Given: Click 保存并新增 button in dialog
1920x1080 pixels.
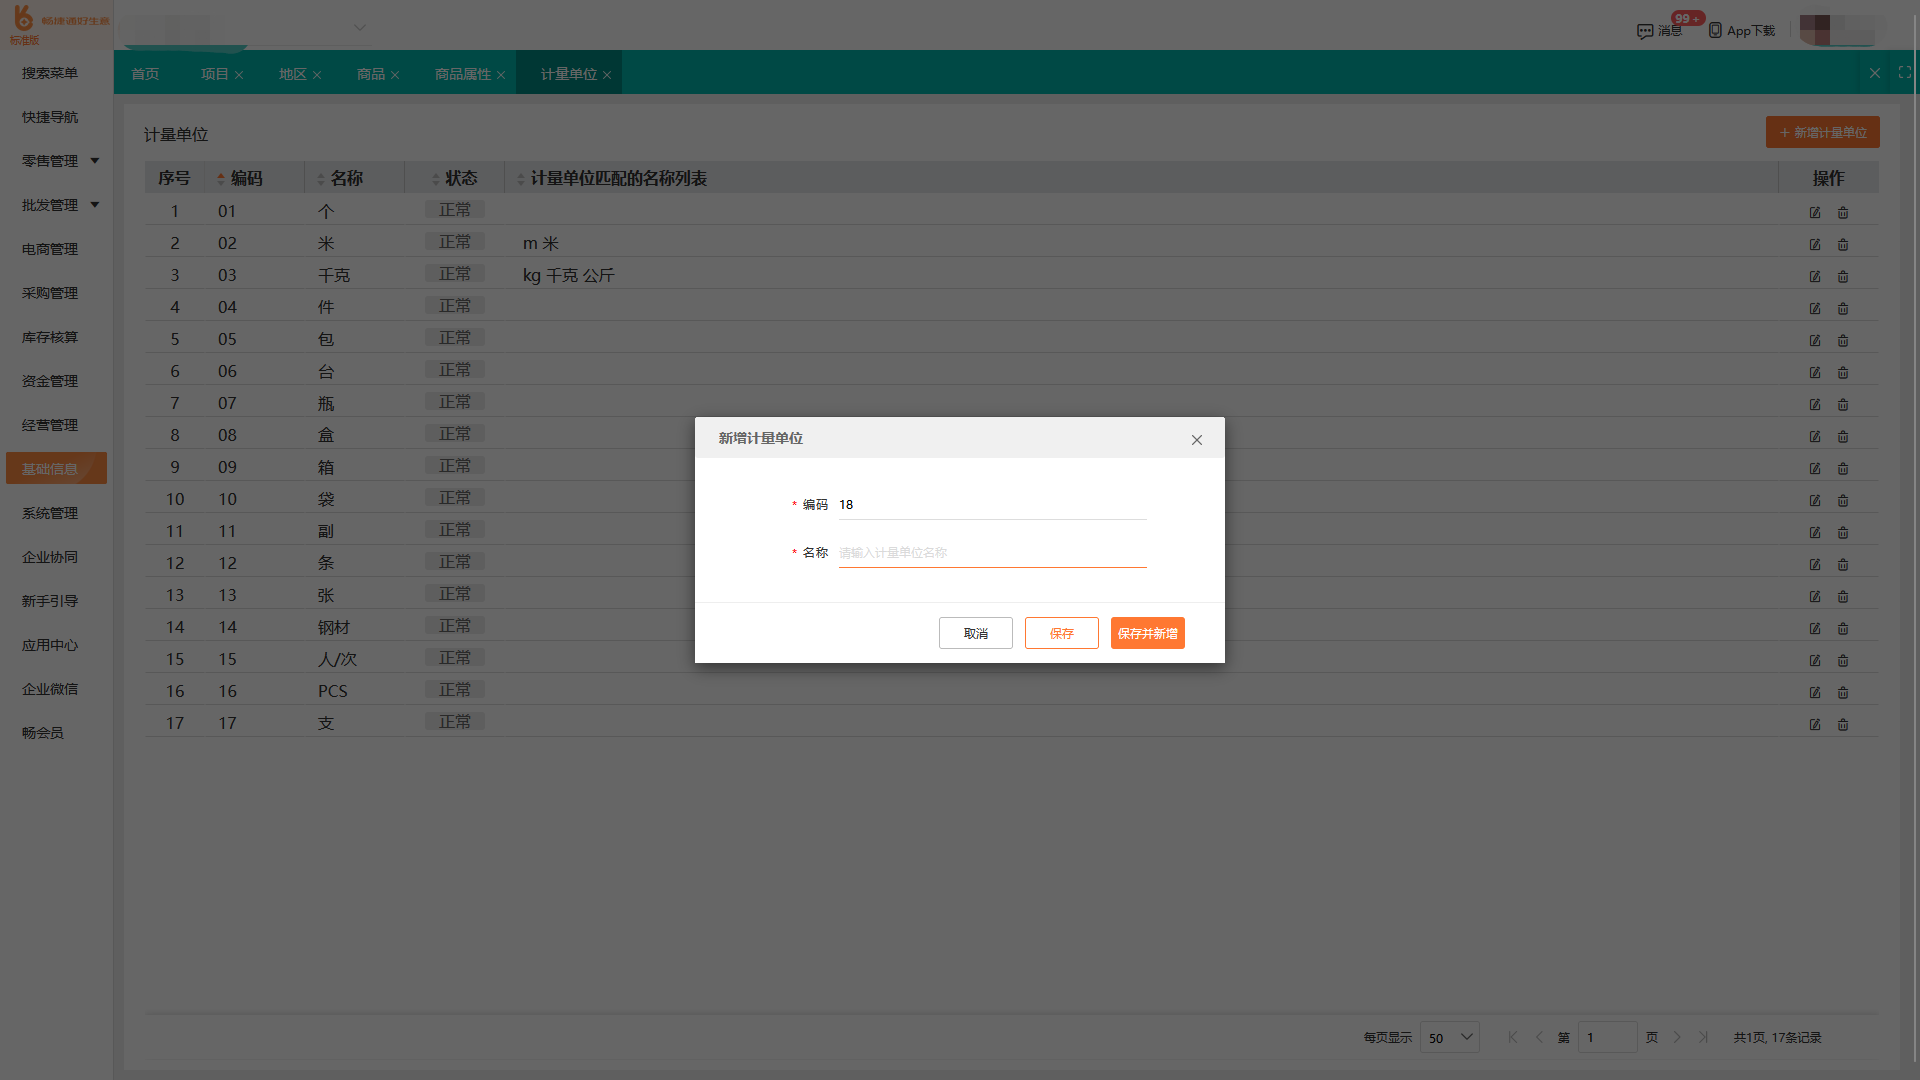Looking at the screenshot, I should pyautogui.click(x=1147, y=633).
